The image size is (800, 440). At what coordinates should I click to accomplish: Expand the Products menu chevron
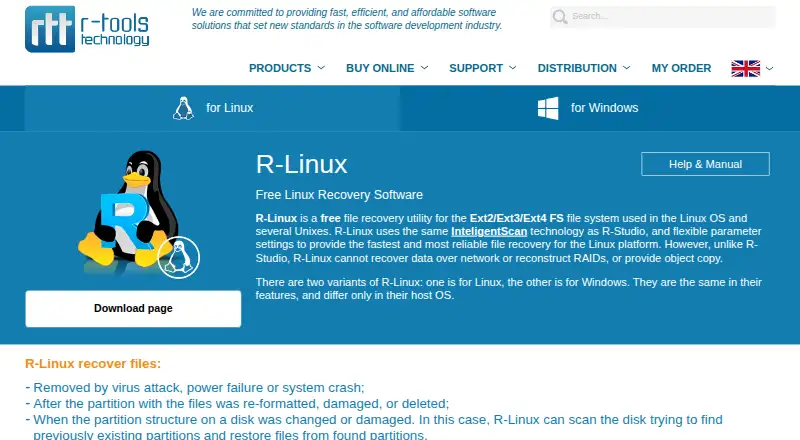click(x=321, y=68)
